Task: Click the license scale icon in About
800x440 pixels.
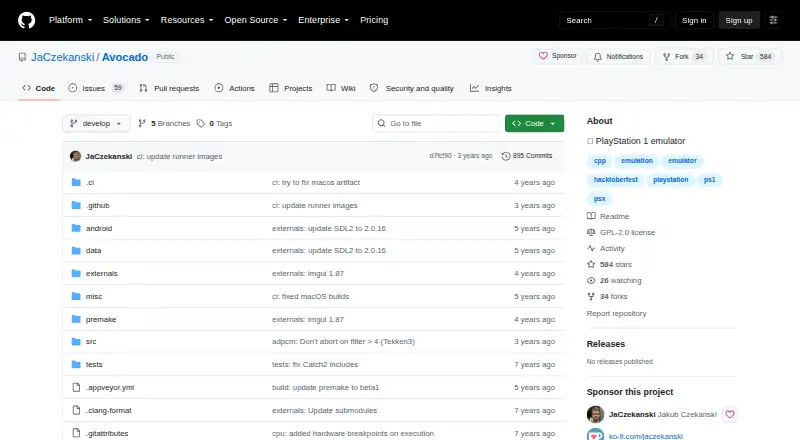Action: [591, 232]
